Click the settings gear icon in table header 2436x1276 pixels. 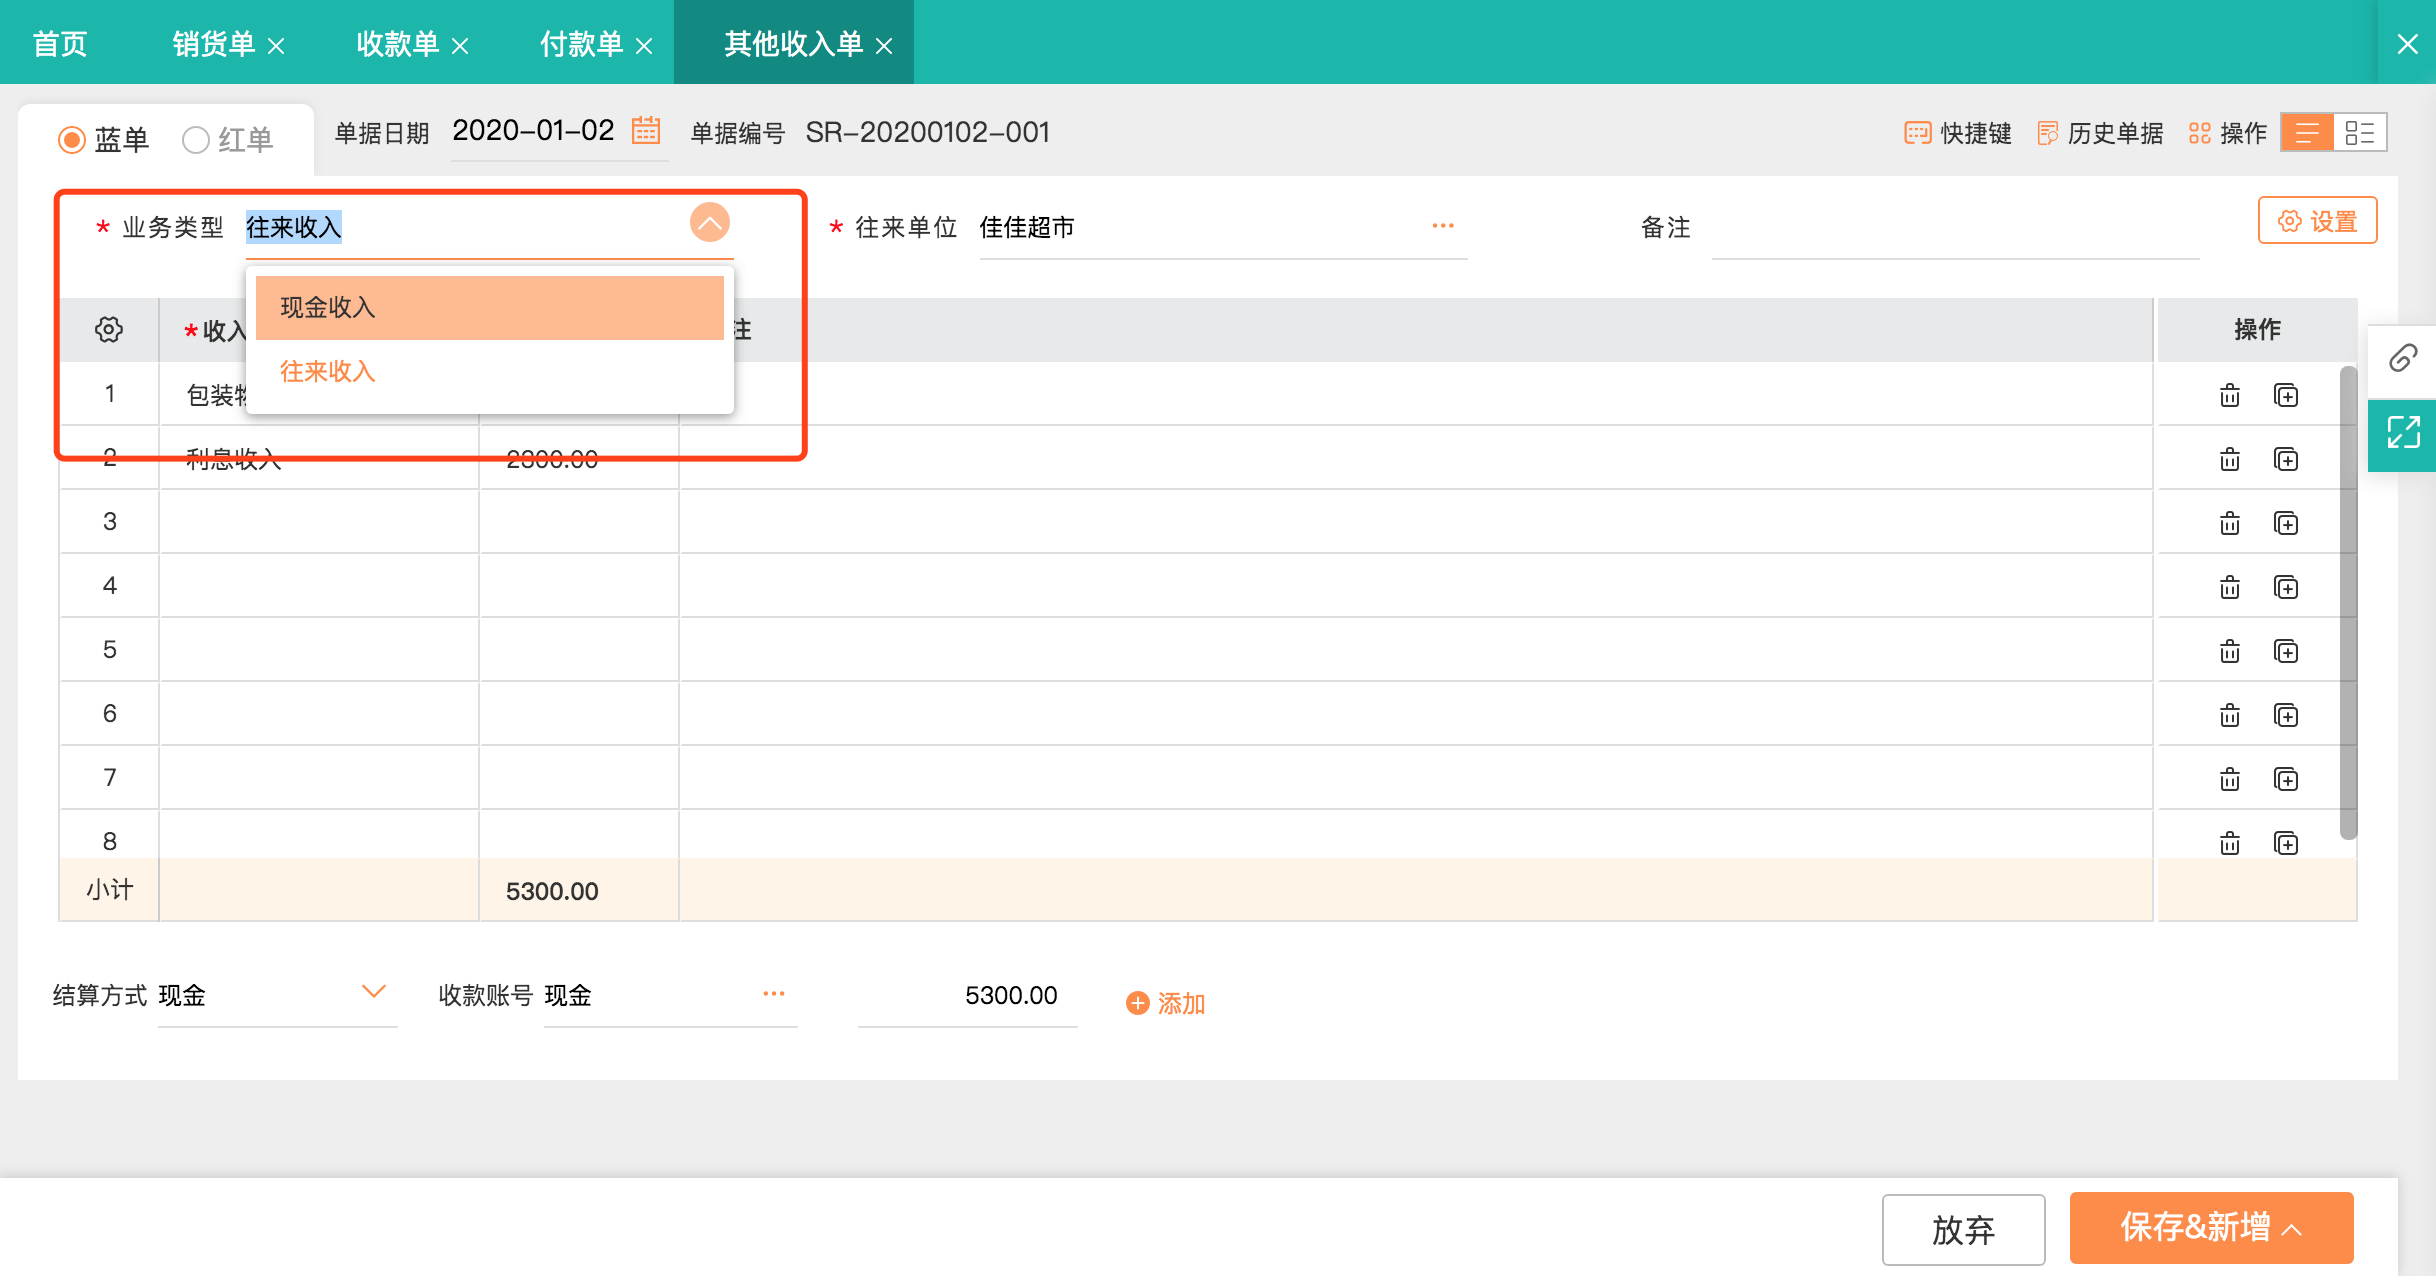110,330
